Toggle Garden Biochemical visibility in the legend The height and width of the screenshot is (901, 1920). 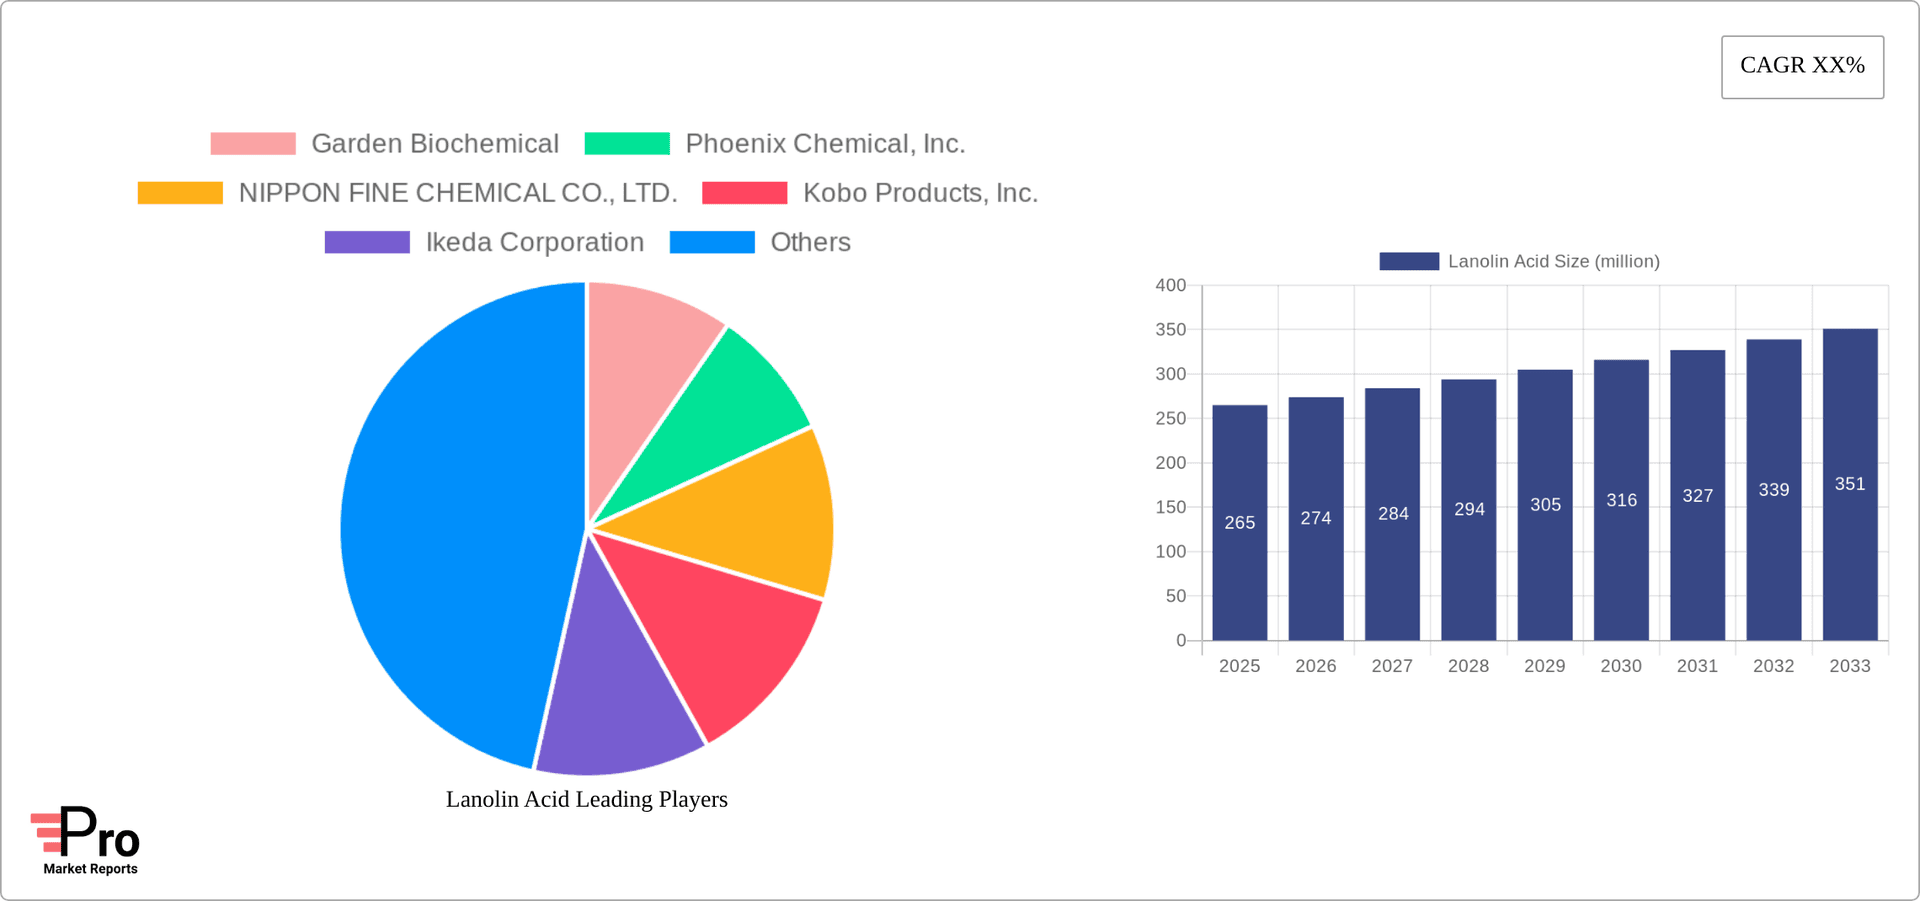(x=435, y=143)
